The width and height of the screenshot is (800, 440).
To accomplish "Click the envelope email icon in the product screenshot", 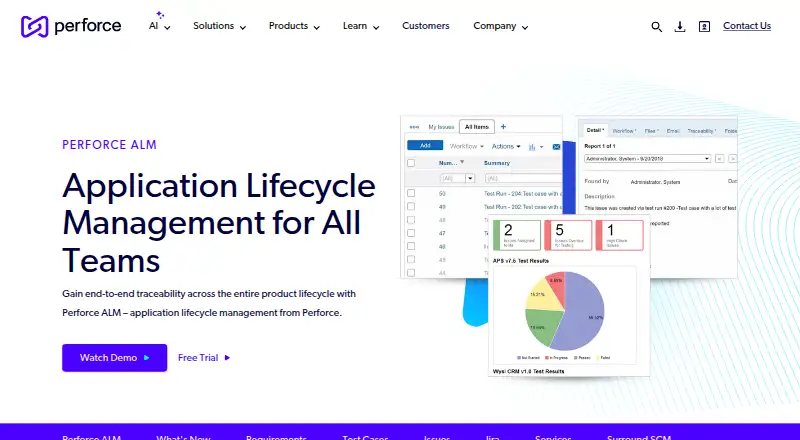I will pos(556,146).
